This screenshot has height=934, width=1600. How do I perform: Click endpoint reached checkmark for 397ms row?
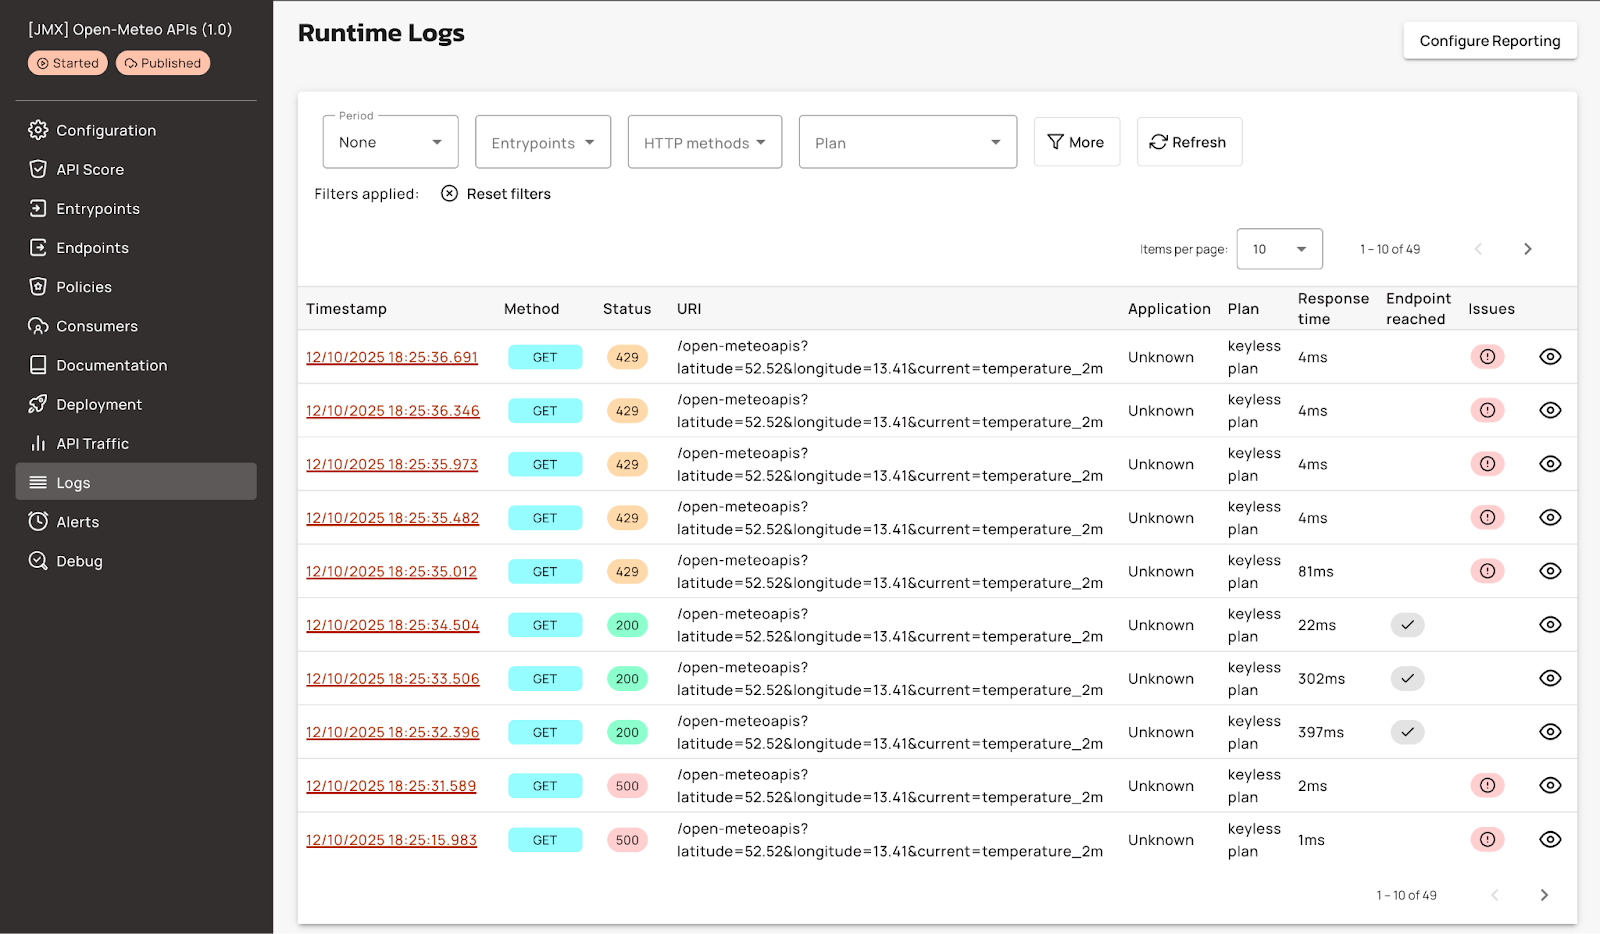pyautogui.click(x=1407, y=732)
